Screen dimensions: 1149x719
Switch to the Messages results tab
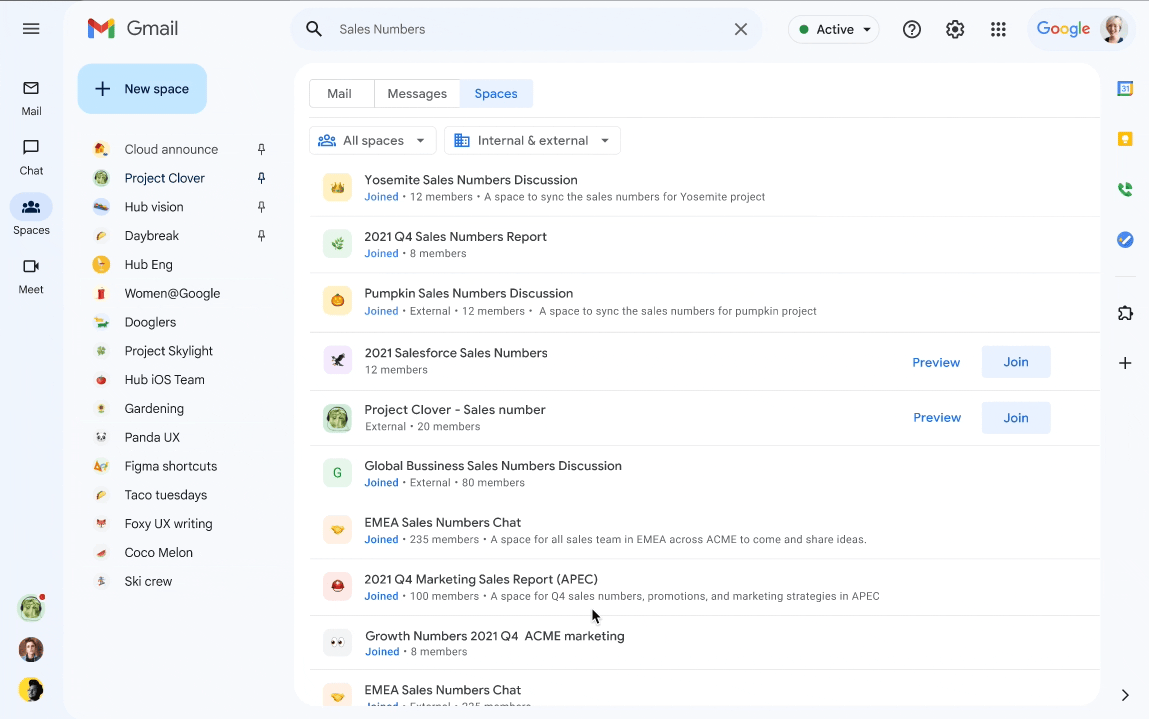pos(417,93)
